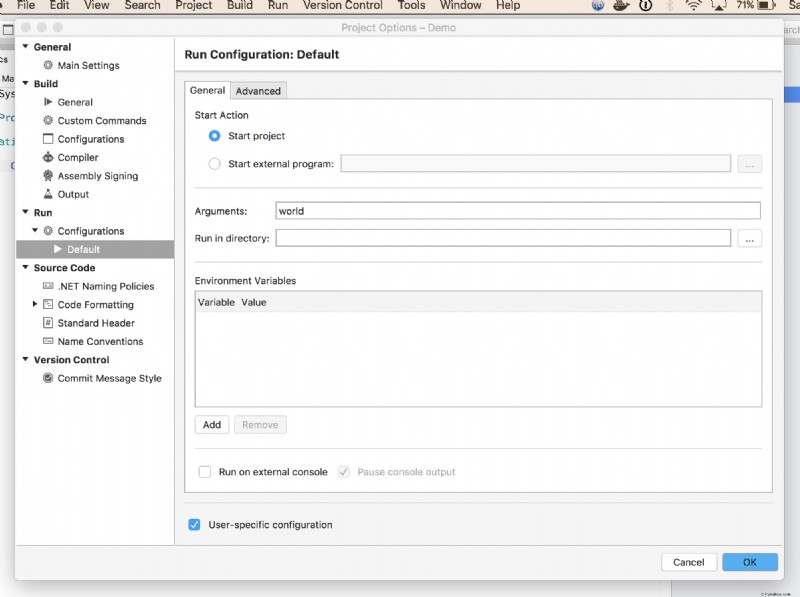Click the Compiler icon in sidebar
Viewport: 800px width, 597px height.
(x=48, y=158)
